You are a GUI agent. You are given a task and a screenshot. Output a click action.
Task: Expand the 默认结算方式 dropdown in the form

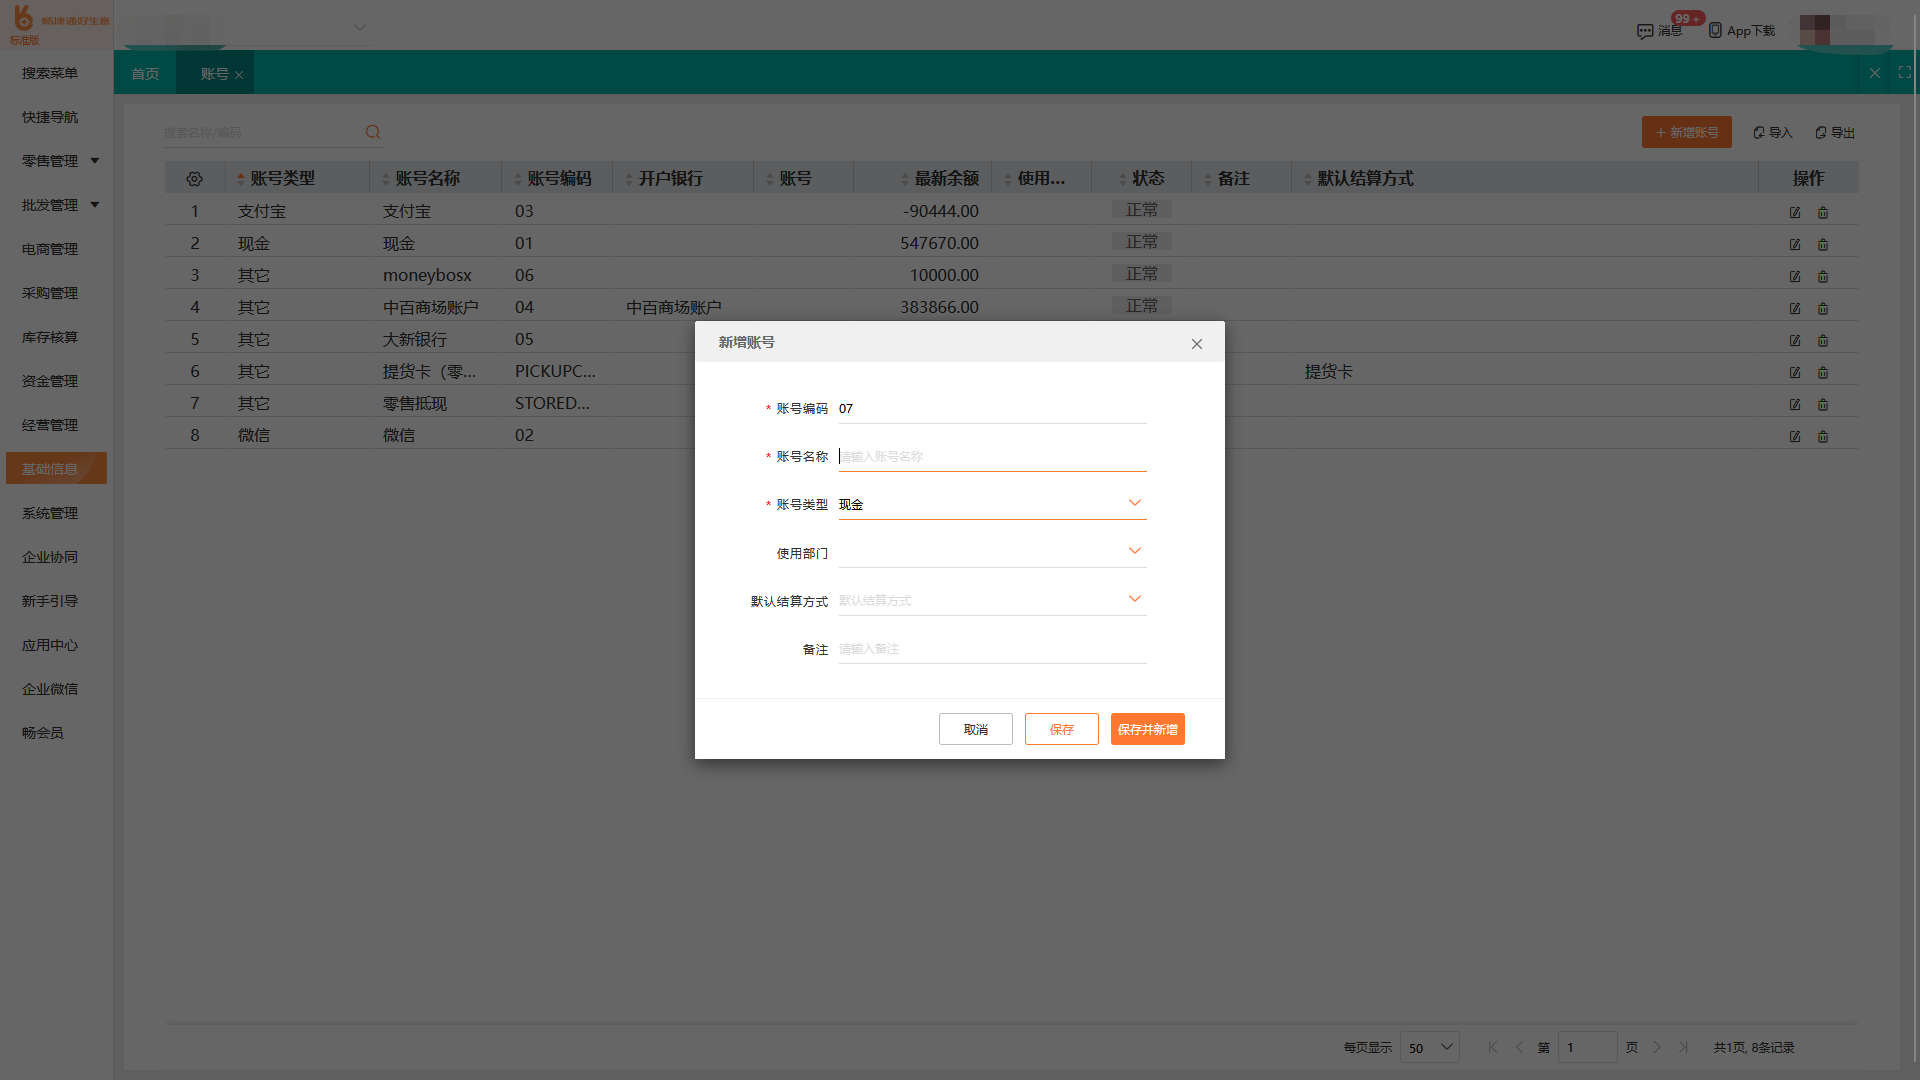(1134, 600)
